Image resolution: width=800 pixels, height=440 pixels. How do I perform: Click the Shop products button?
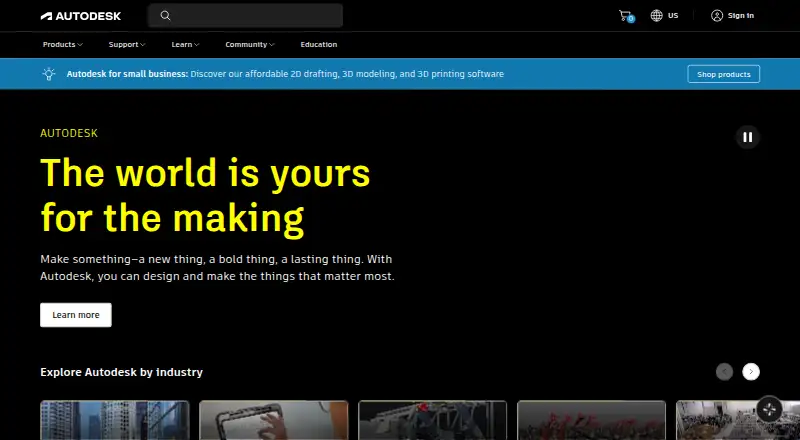click(723, 74)
